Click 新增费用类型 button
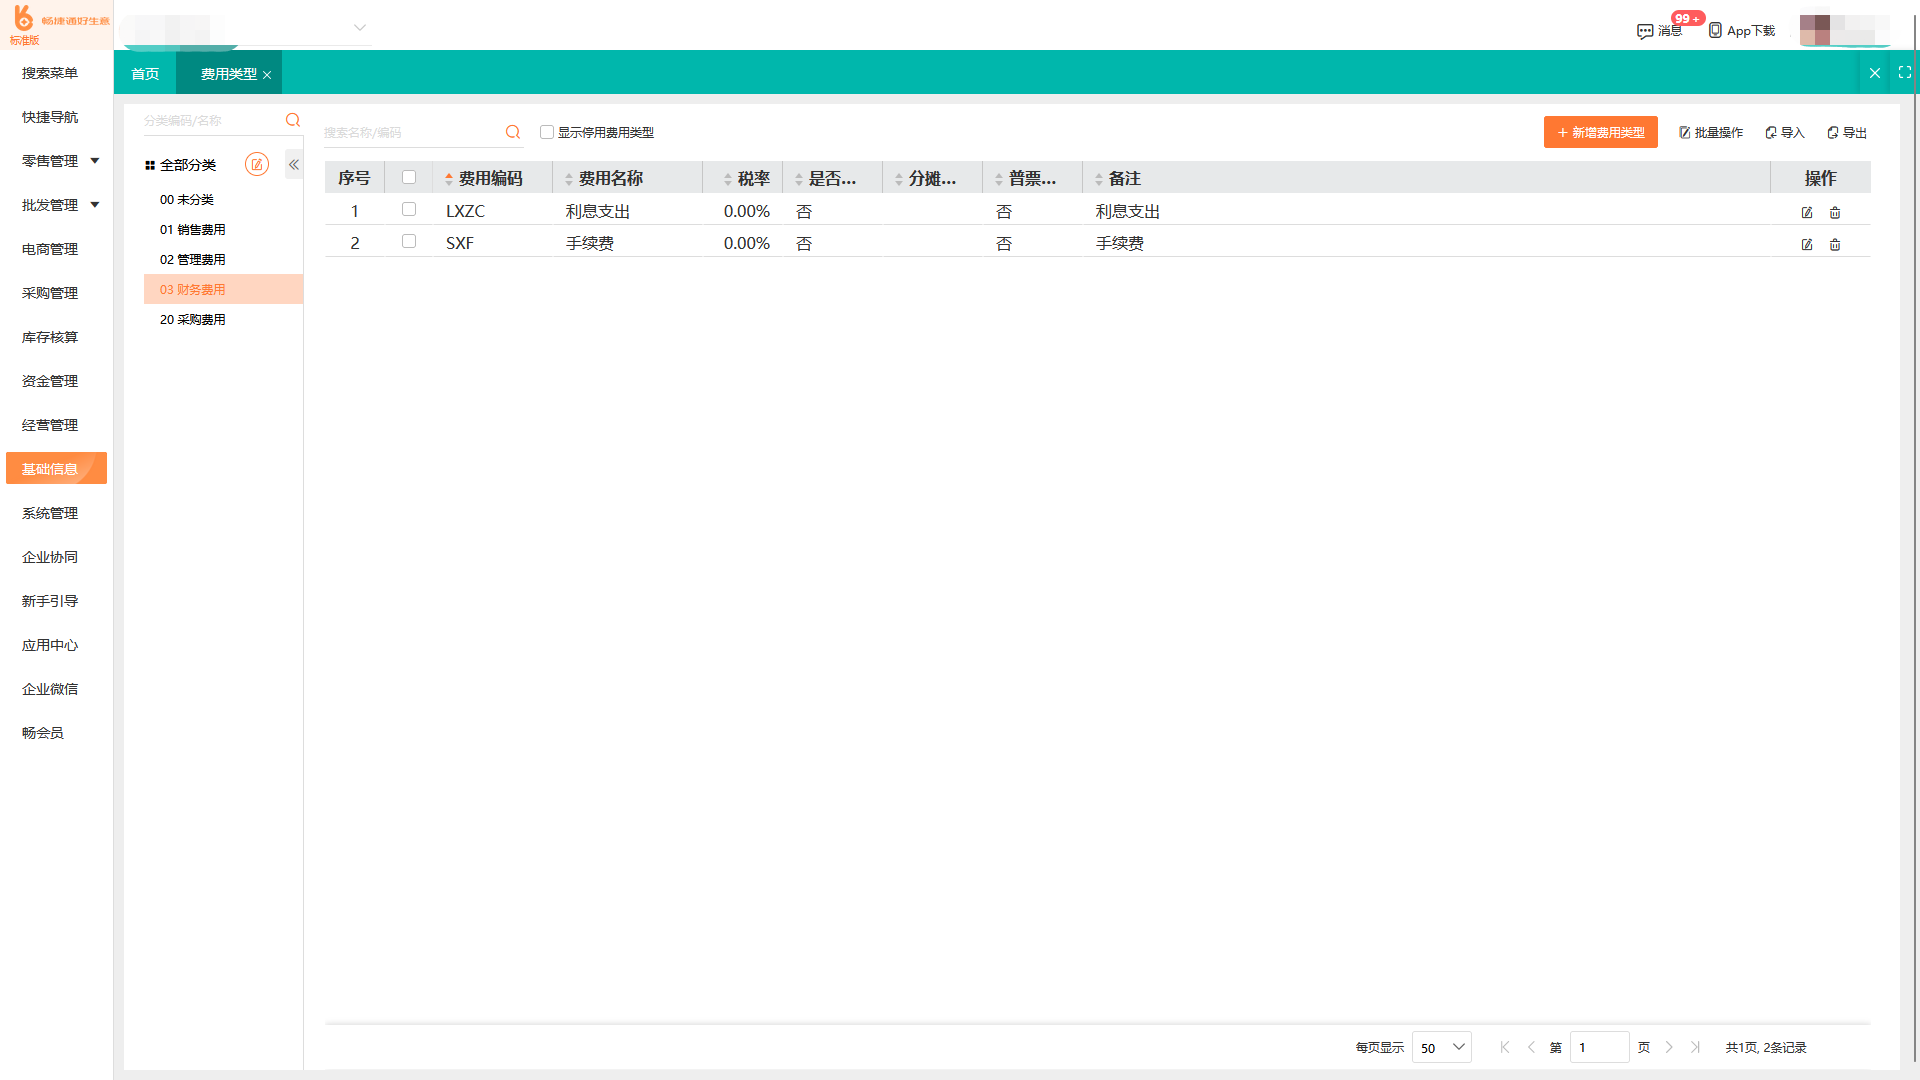Image resolution: width=1920 pixels, height=1080 pixels. (1600, 131)
